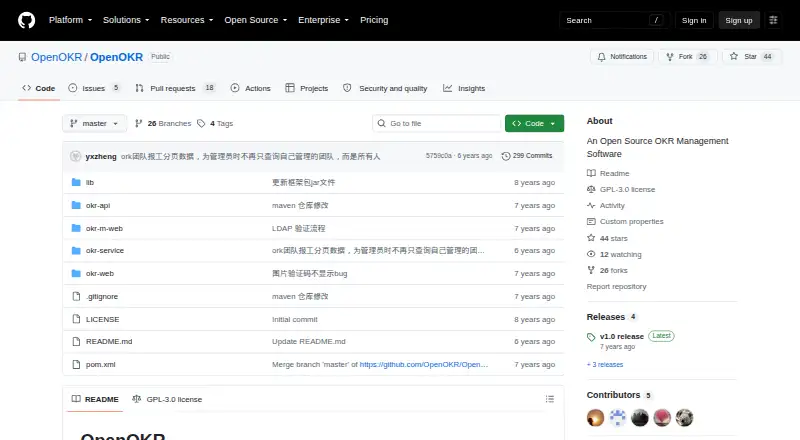View 4 Tags

click(x=215, y=124)
